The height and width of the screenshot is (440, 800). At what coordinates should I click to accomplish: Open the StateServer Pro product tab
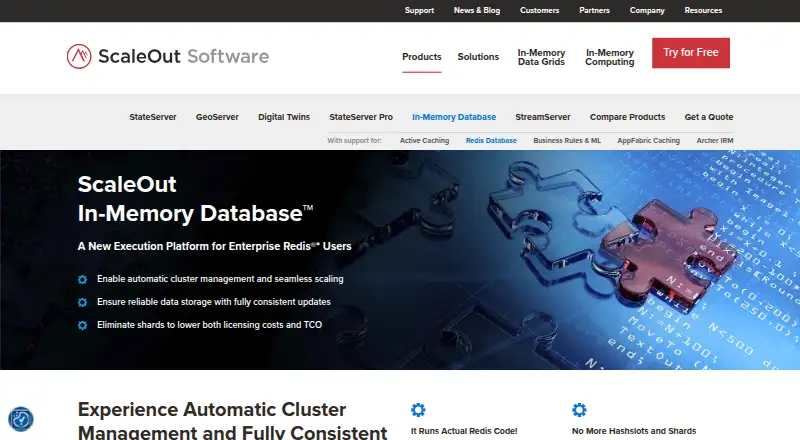point(361,117)
